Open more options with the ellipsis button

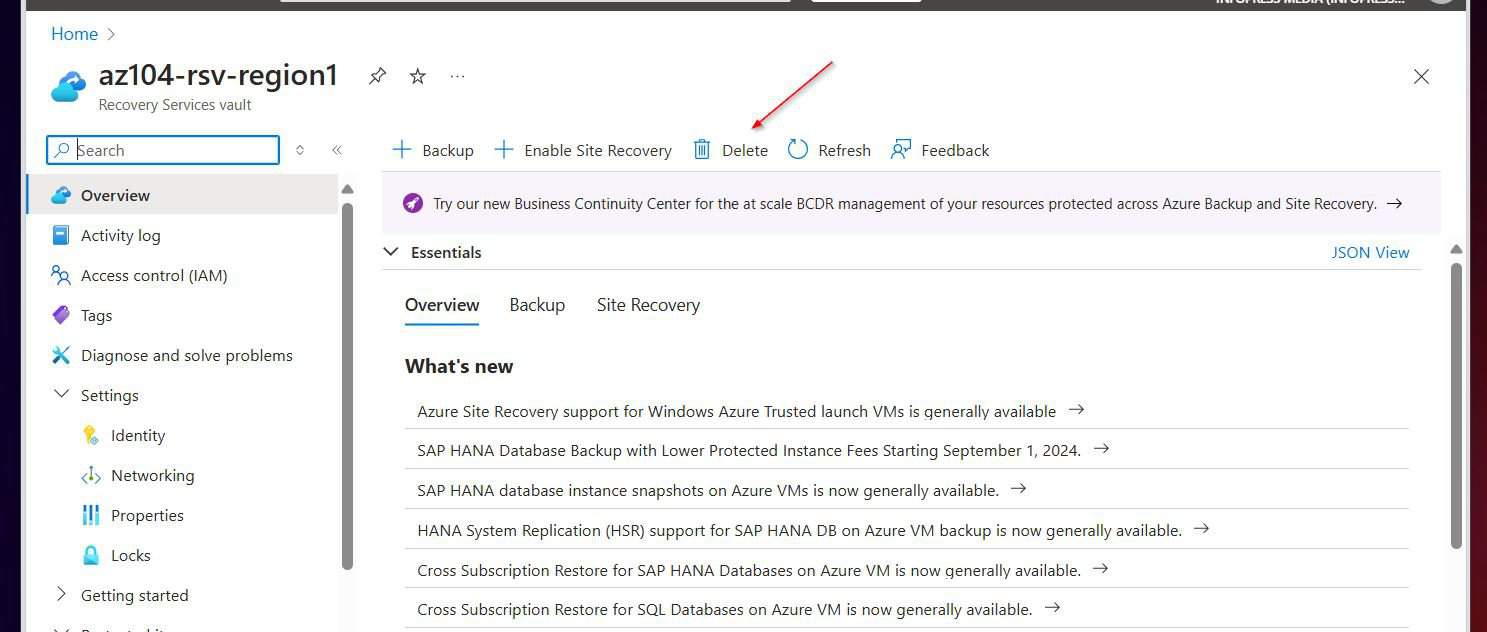tap(457, 76)
